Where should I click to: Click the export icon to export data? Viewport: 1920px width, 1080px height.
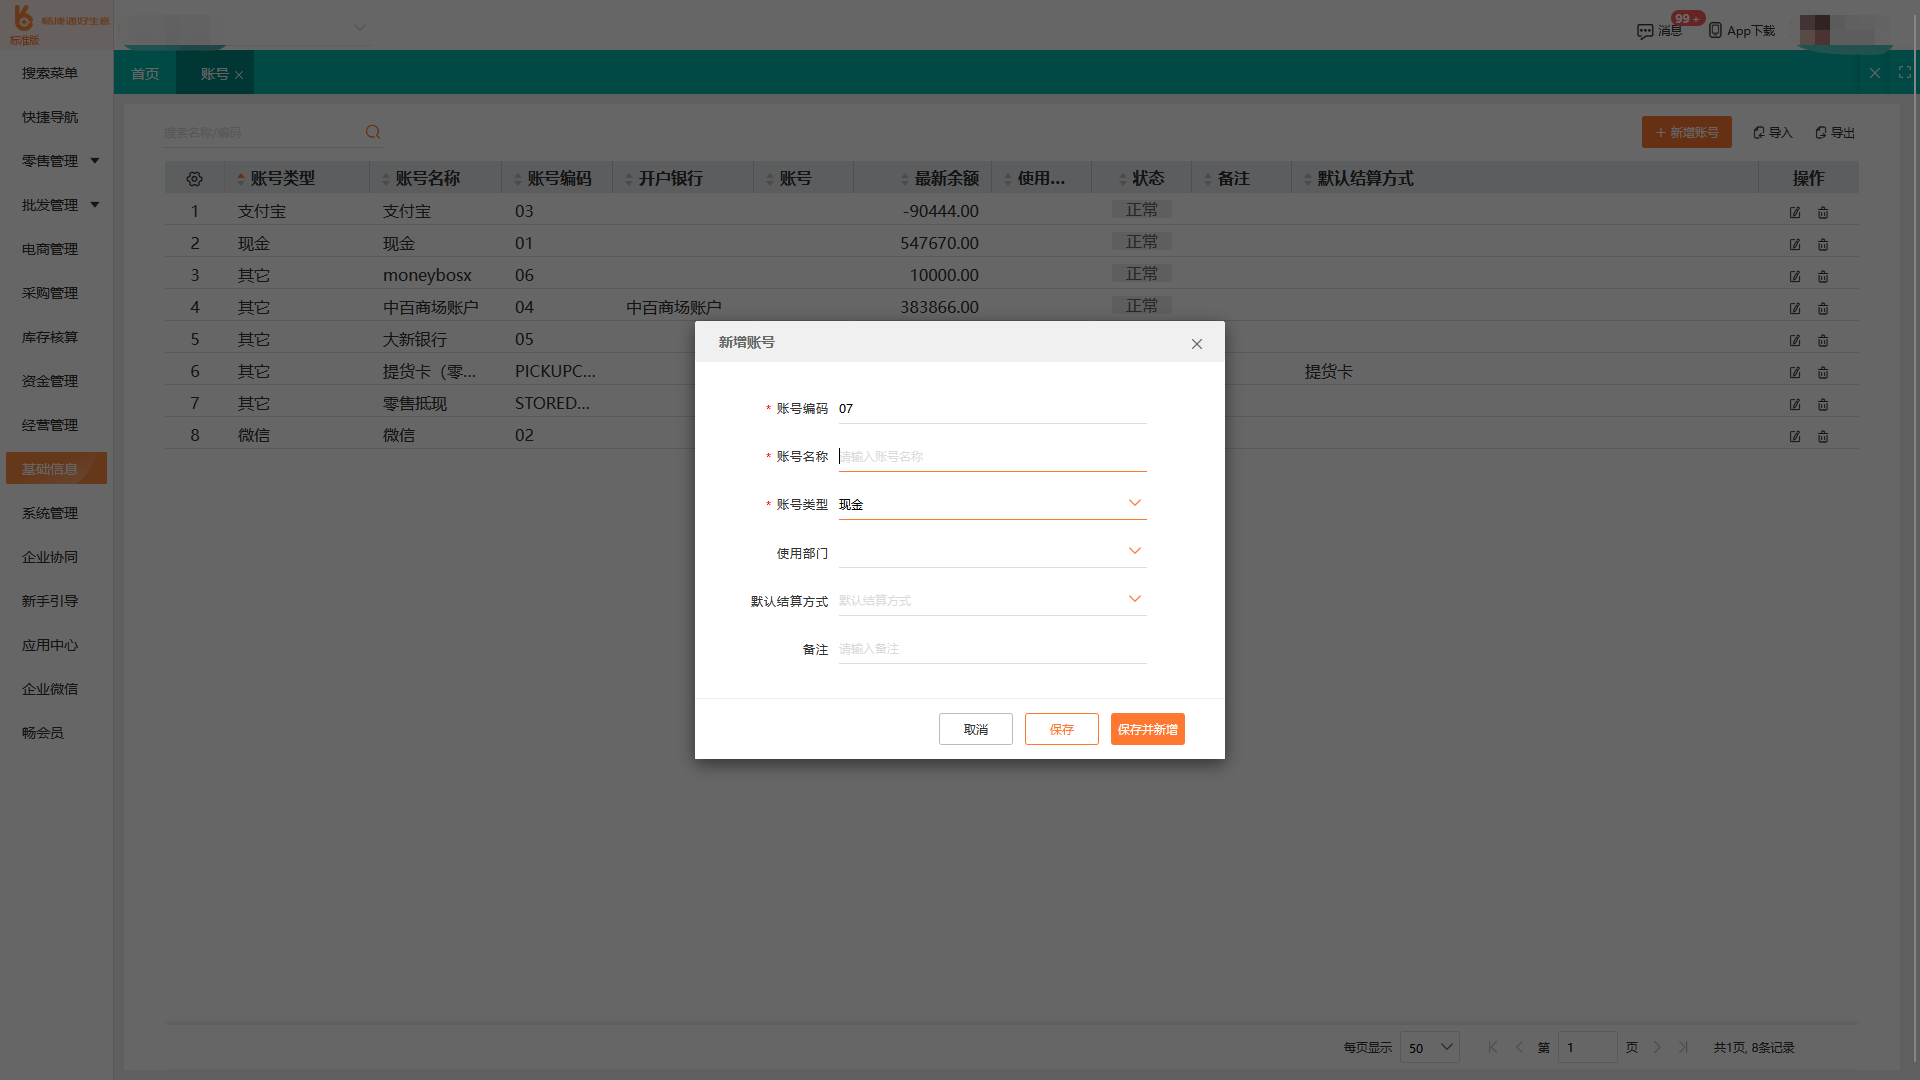(x=1837, y=132)
